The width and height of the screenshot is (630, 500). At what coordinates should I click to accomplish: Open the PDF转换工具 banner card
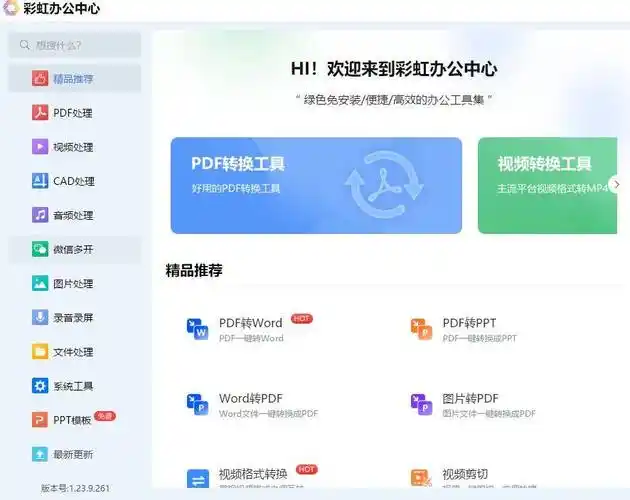click(316, 185)
